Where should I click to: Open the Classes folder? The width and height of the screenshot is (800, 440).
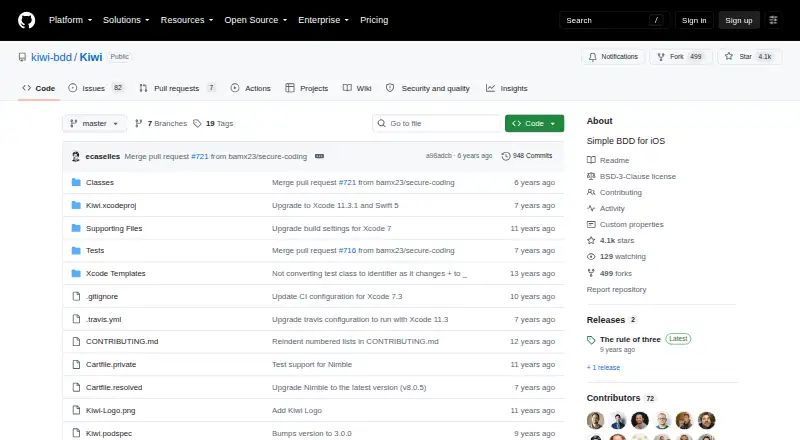click(x=99, y=182)
